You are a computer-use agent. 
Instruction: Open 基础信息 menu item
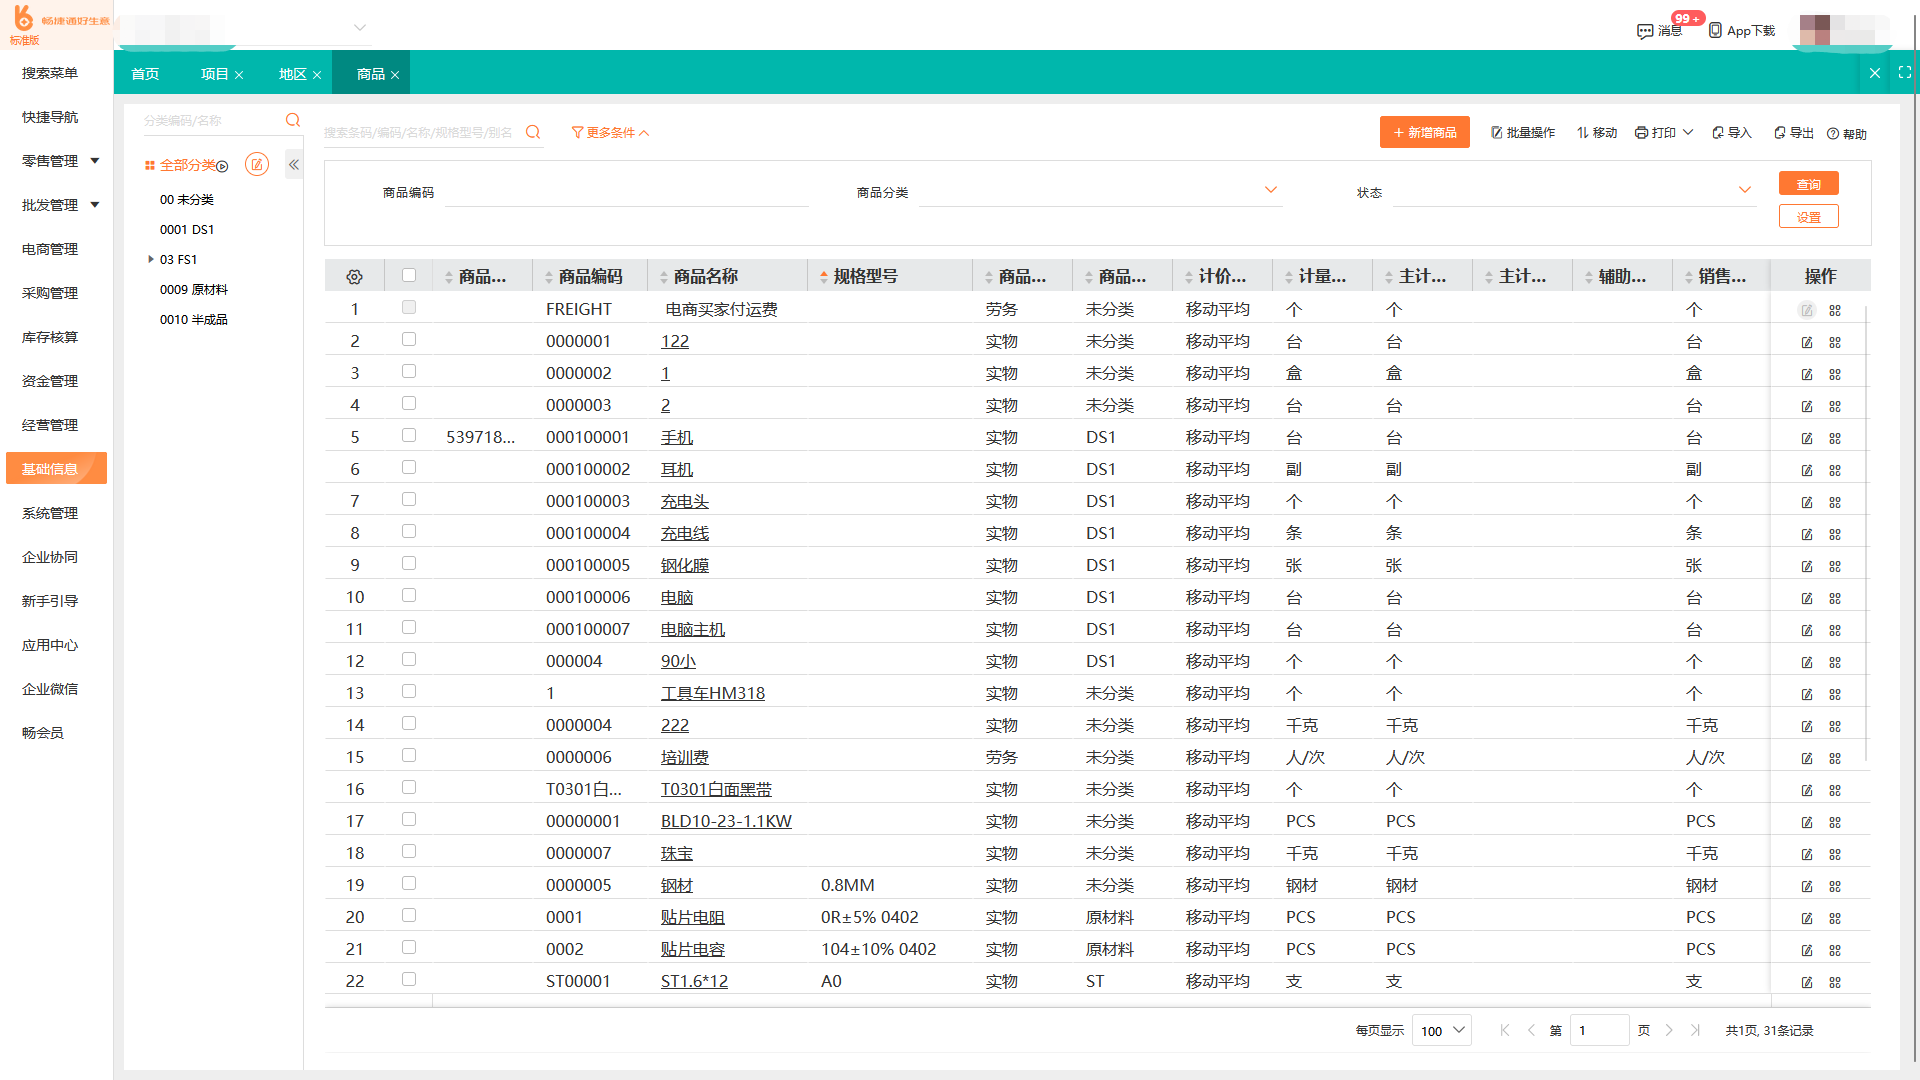53,468
